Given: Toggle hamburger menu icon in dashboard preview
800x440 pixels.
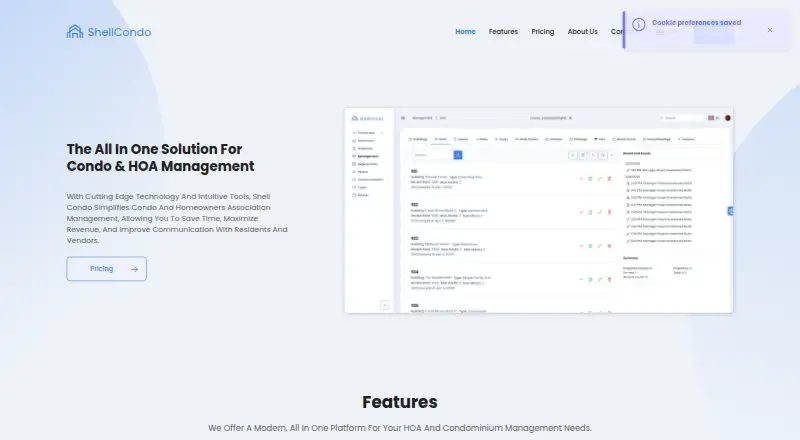Looking at the screenshot, I should (403, 118).
